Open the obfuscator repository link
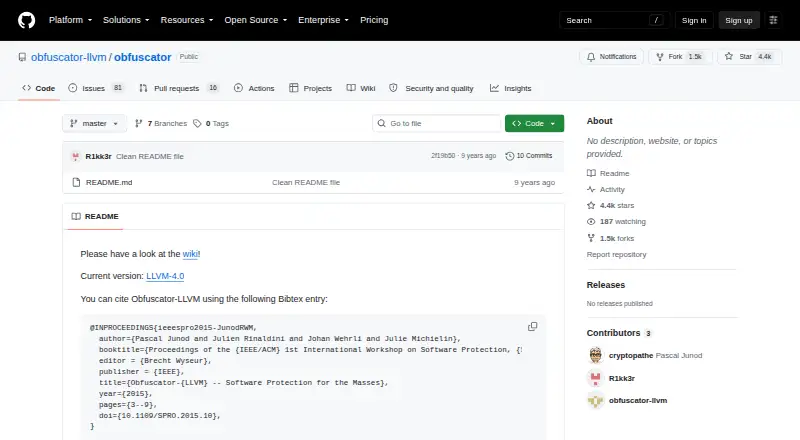 pyautogui.click(x=143, y=57)
